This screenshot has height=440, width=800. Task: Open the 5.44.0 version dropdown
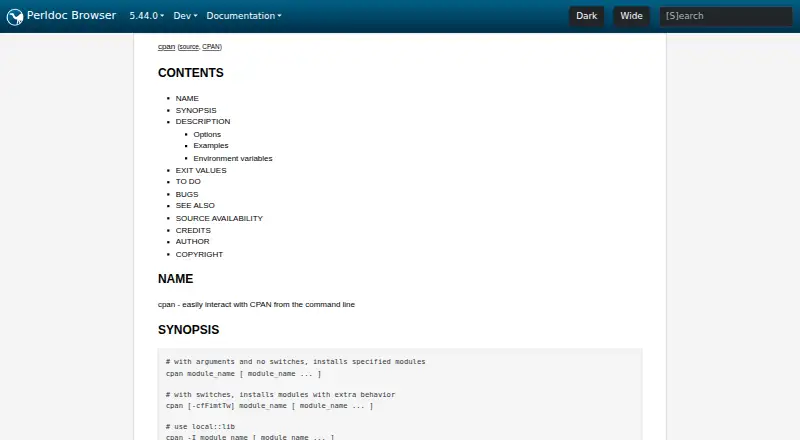click(x=146, y=16)
